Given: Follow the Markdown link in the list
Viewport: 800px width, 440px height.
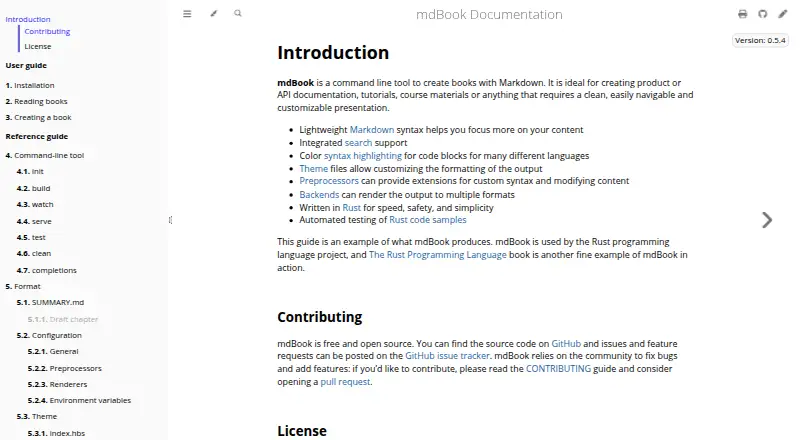Looking at the screenshot, I should pyautogui.click(x=371, y=130).
